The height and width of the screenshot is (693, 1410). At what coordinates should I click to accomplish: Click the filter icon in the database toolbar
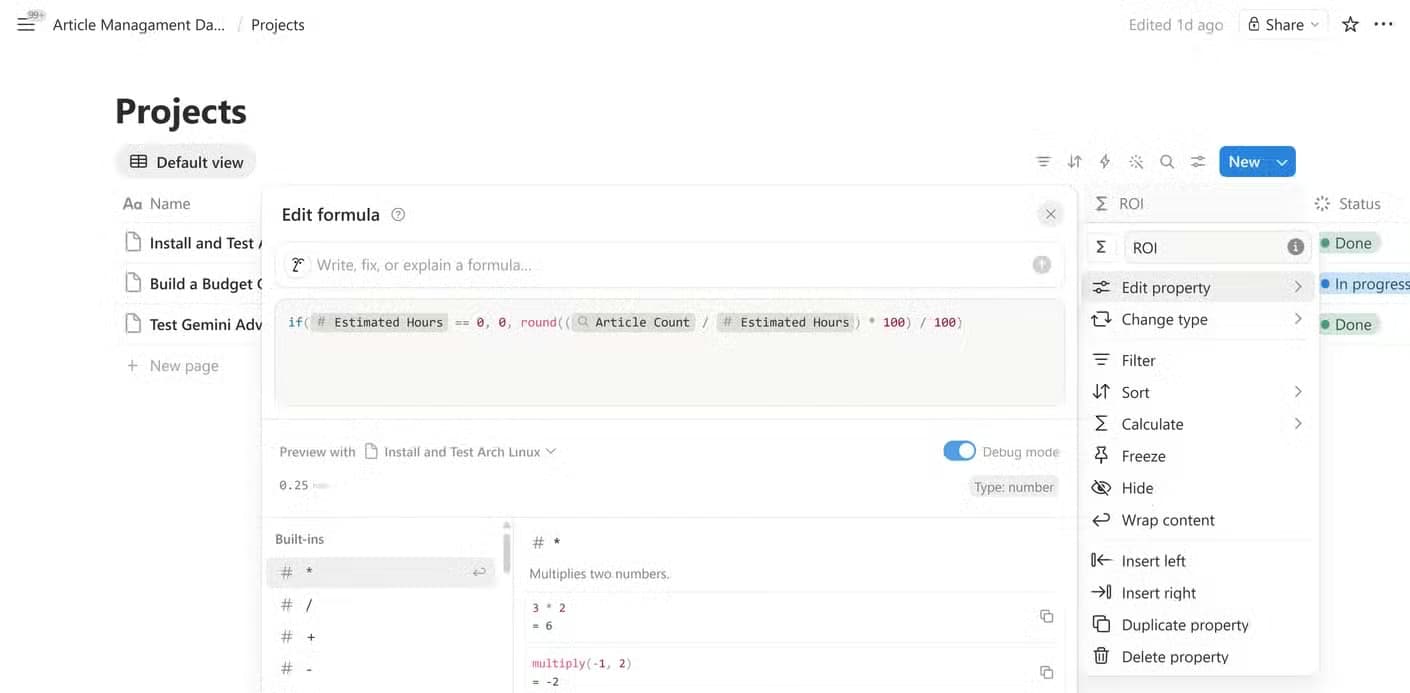pyautogui.click(x=1043, y=162)
